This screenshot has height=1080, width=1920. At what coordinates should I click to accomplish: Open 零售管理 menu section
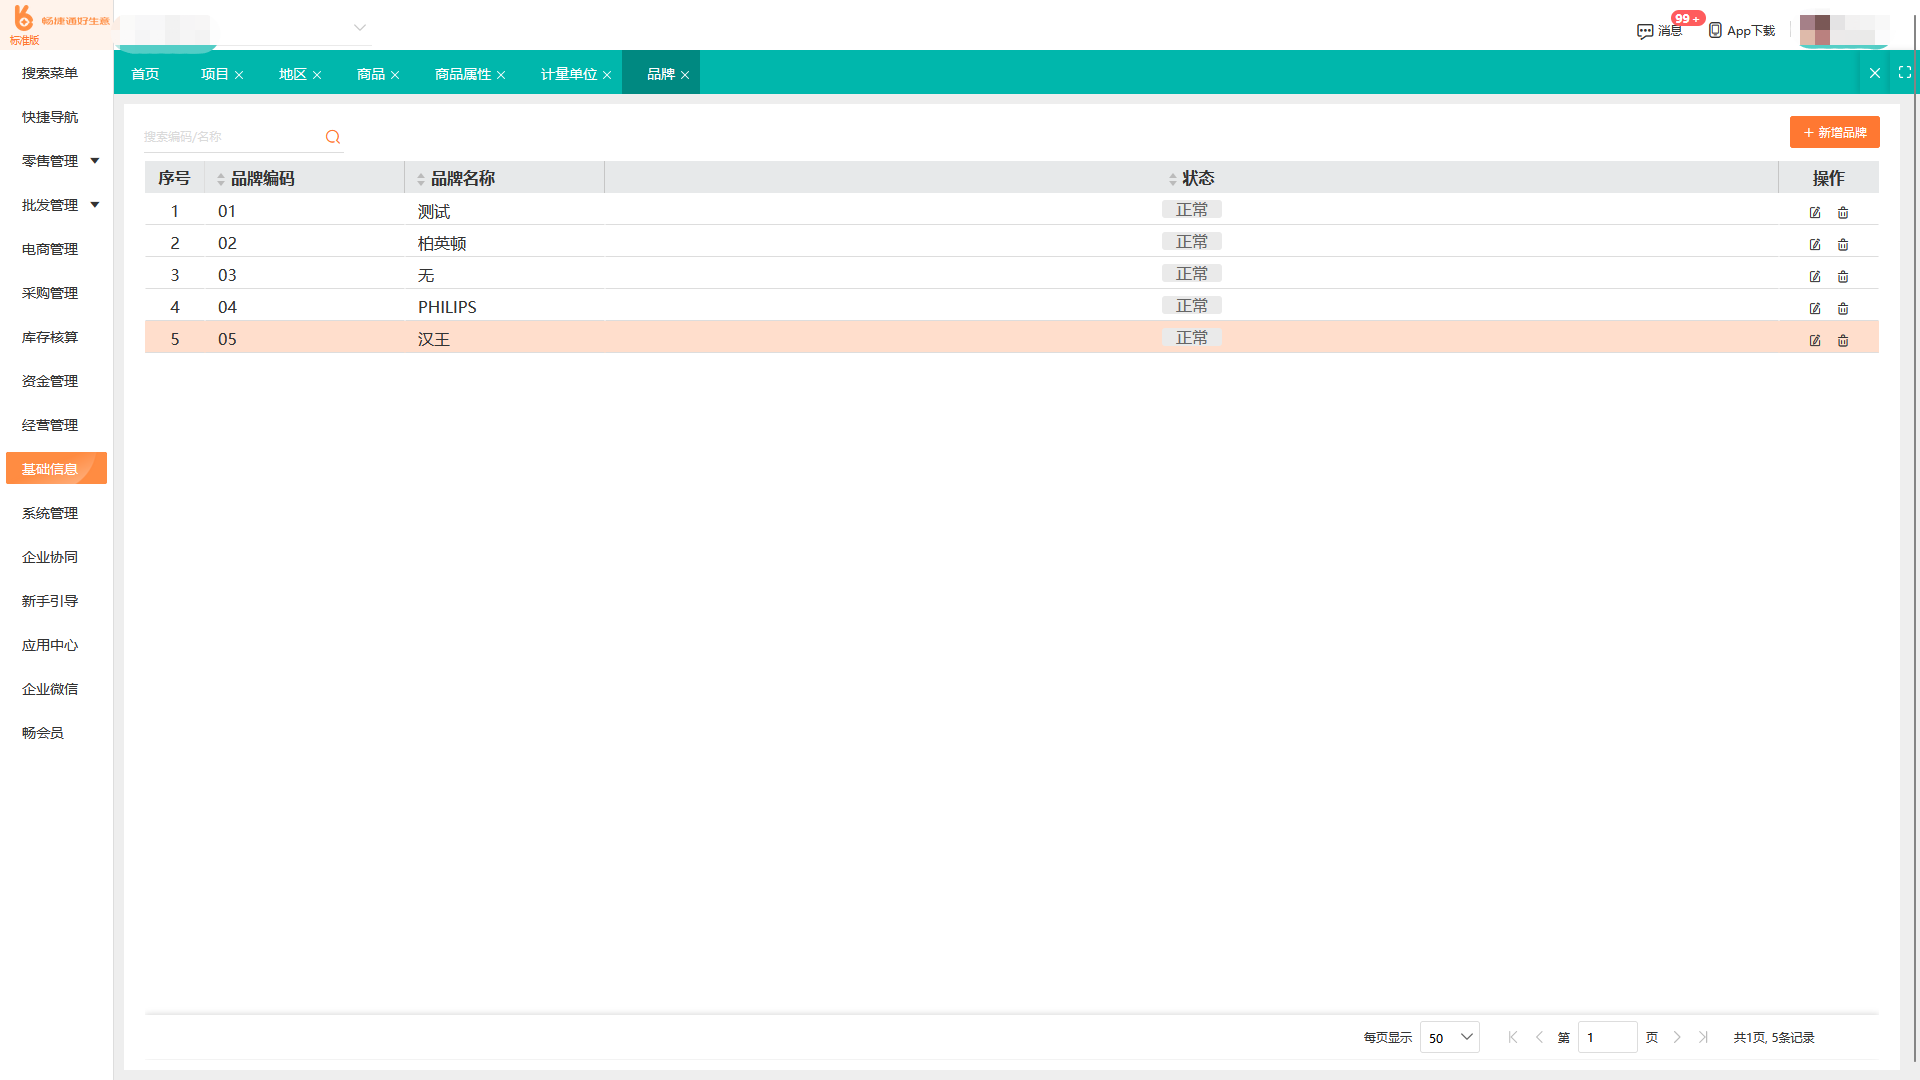point(54,160)
